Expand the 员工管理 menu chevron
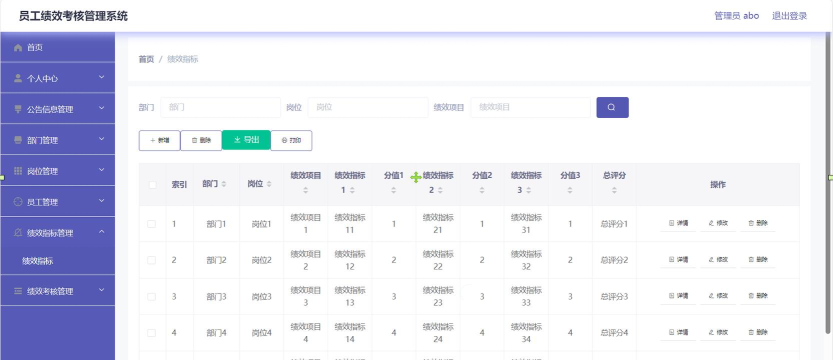The height and width of the screenshot is (360, 833). (102, 201)
